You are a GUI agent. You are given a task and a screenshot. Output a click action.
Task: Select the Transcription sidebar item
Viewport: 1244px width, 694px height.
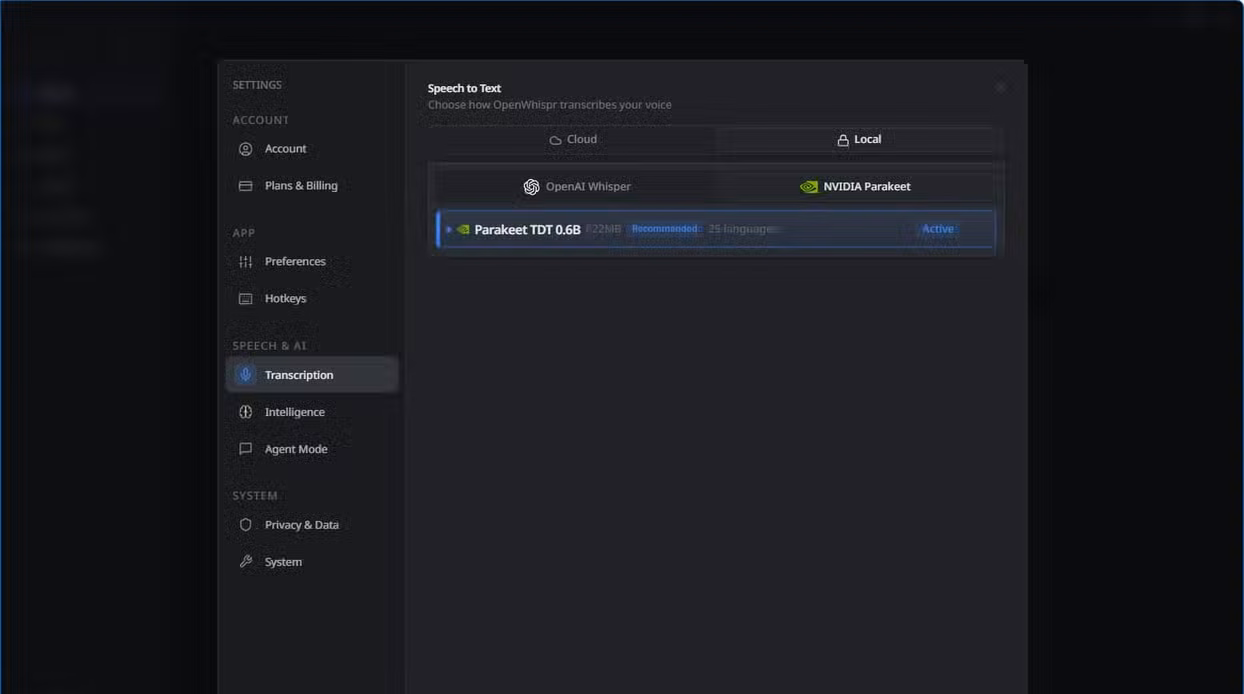coord(312,375)
